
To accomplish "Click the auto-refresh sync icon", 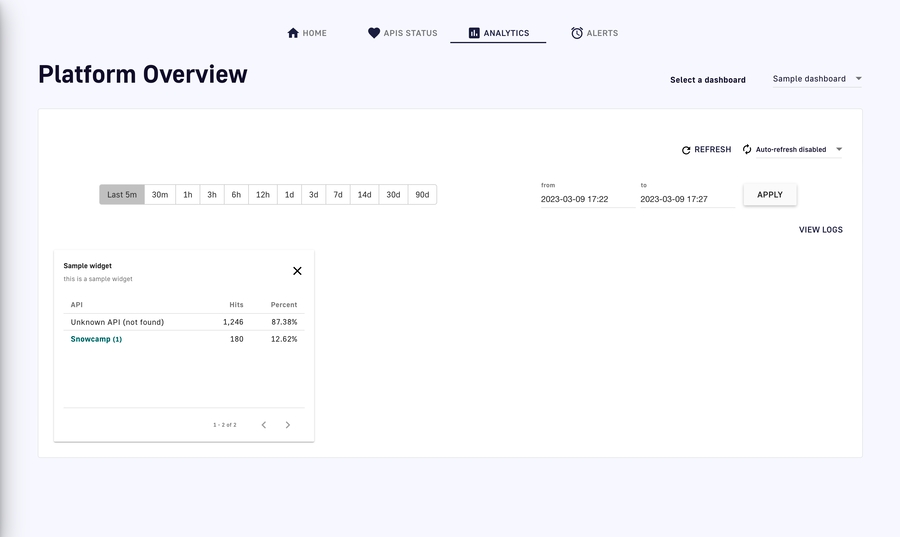I will [x=747, y=149].
